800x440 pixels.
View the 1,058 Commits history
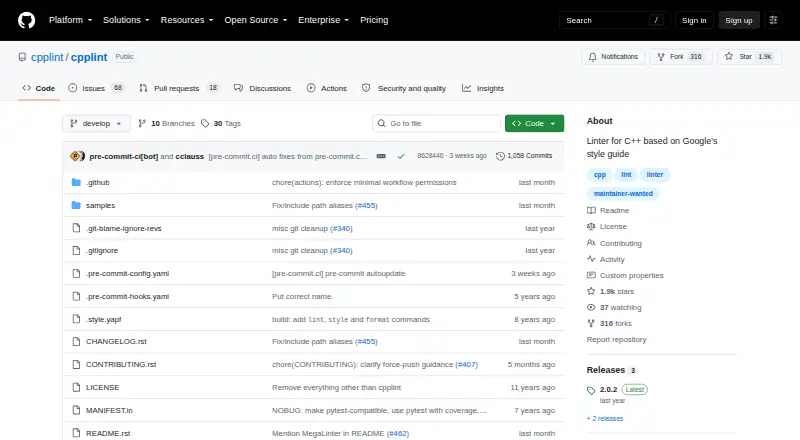(x=524, y=156)
